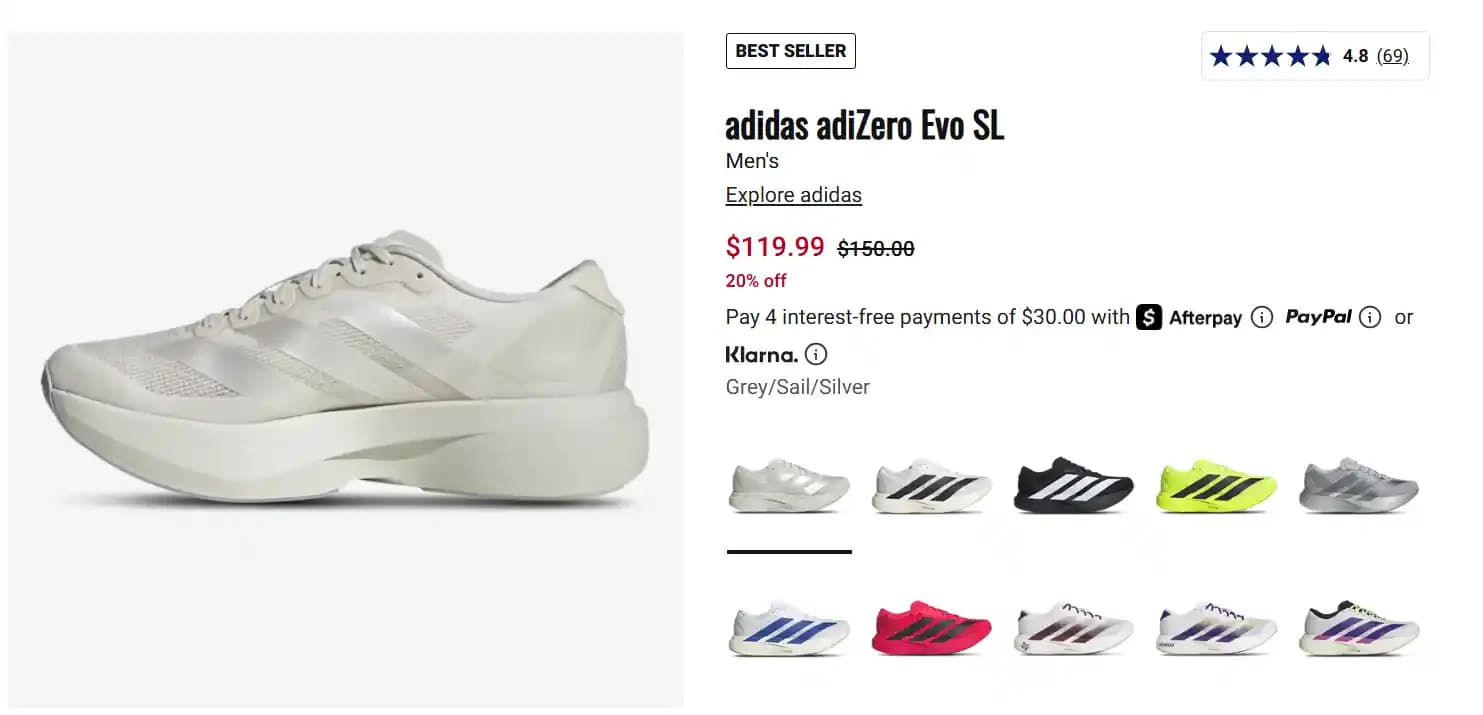Open the PayPal info tooltip icon
The height and width of the screenshot is (715, 1483).
[x=1370, y=317]
